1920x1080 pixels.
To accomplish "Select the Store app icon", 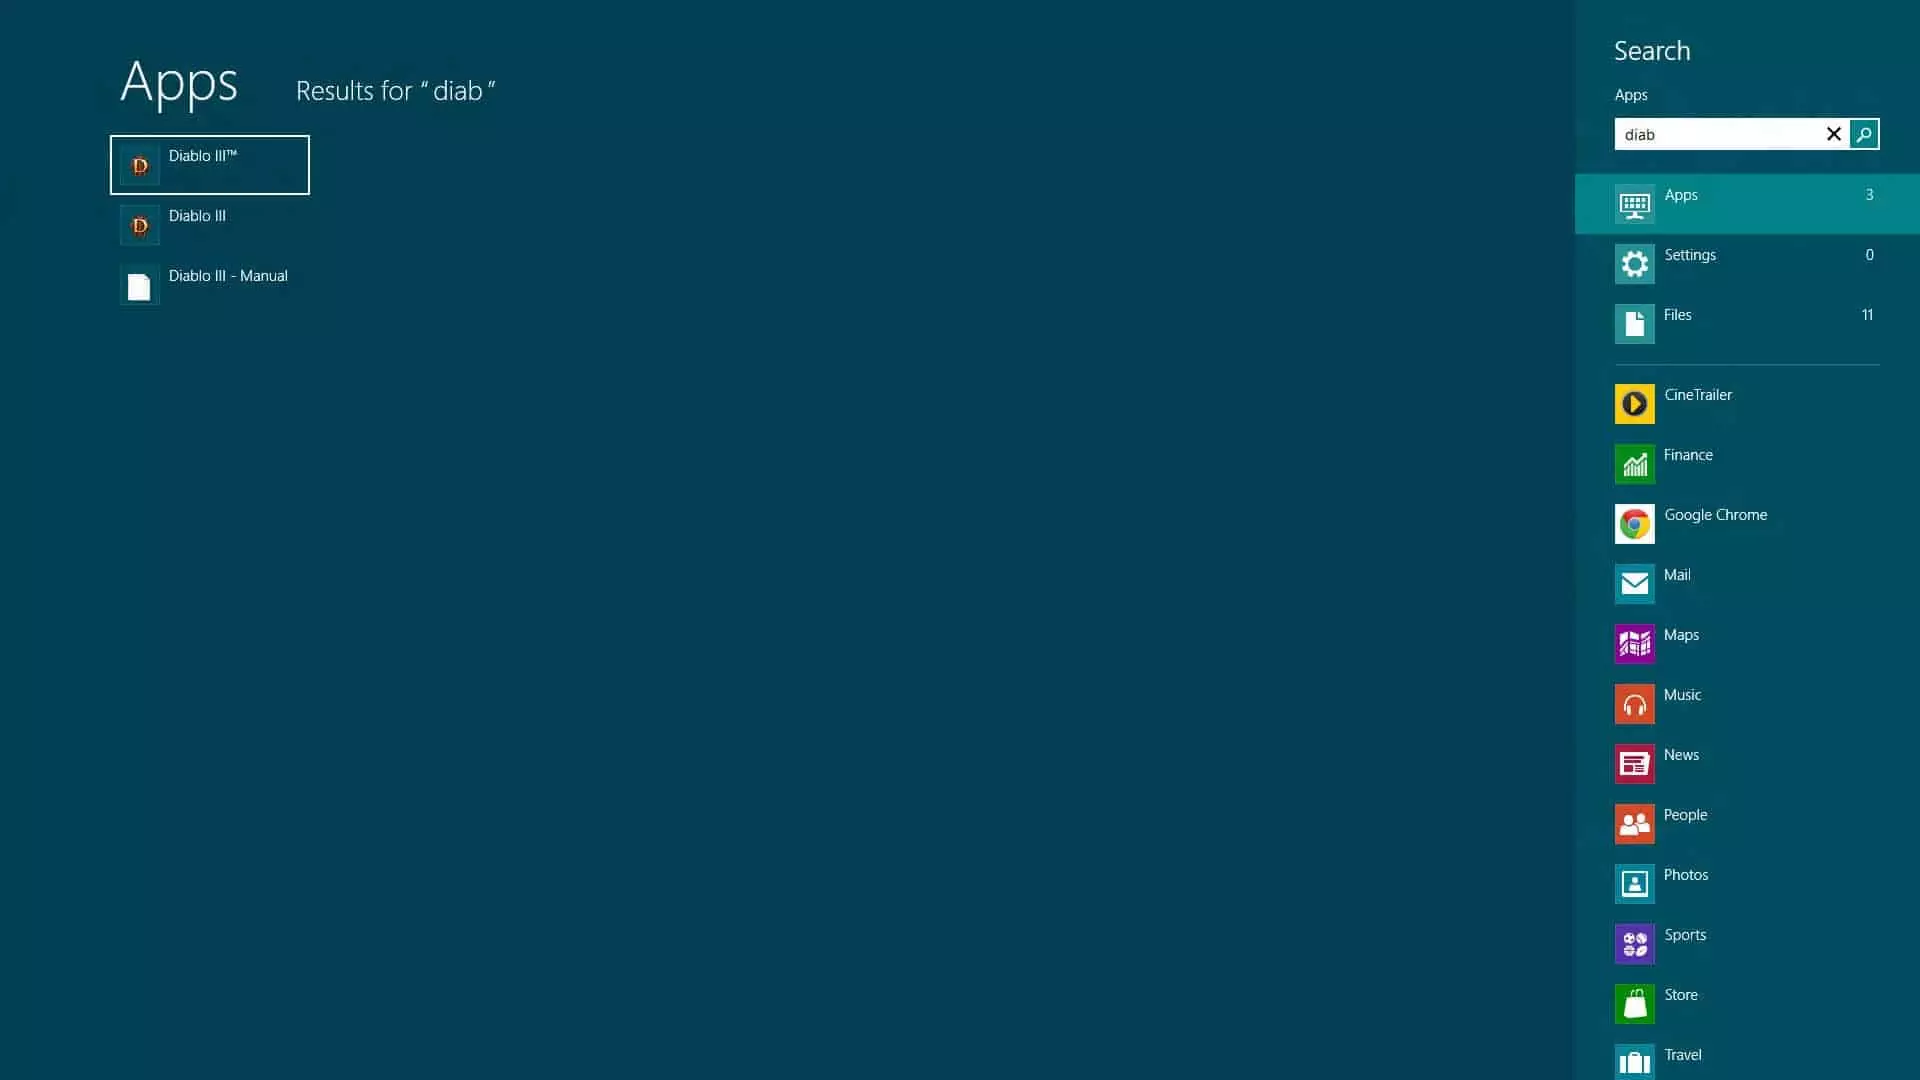I will pyautogui.click(x=1634, y=1004).
